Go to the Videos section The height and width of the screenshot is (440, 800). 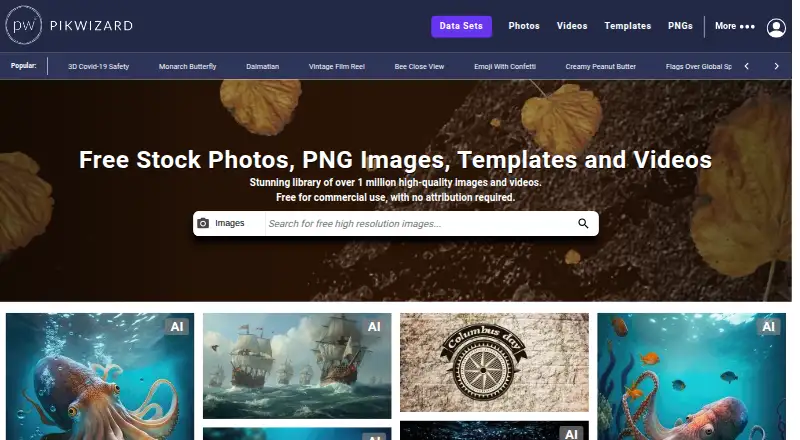(x=572, y=26)
